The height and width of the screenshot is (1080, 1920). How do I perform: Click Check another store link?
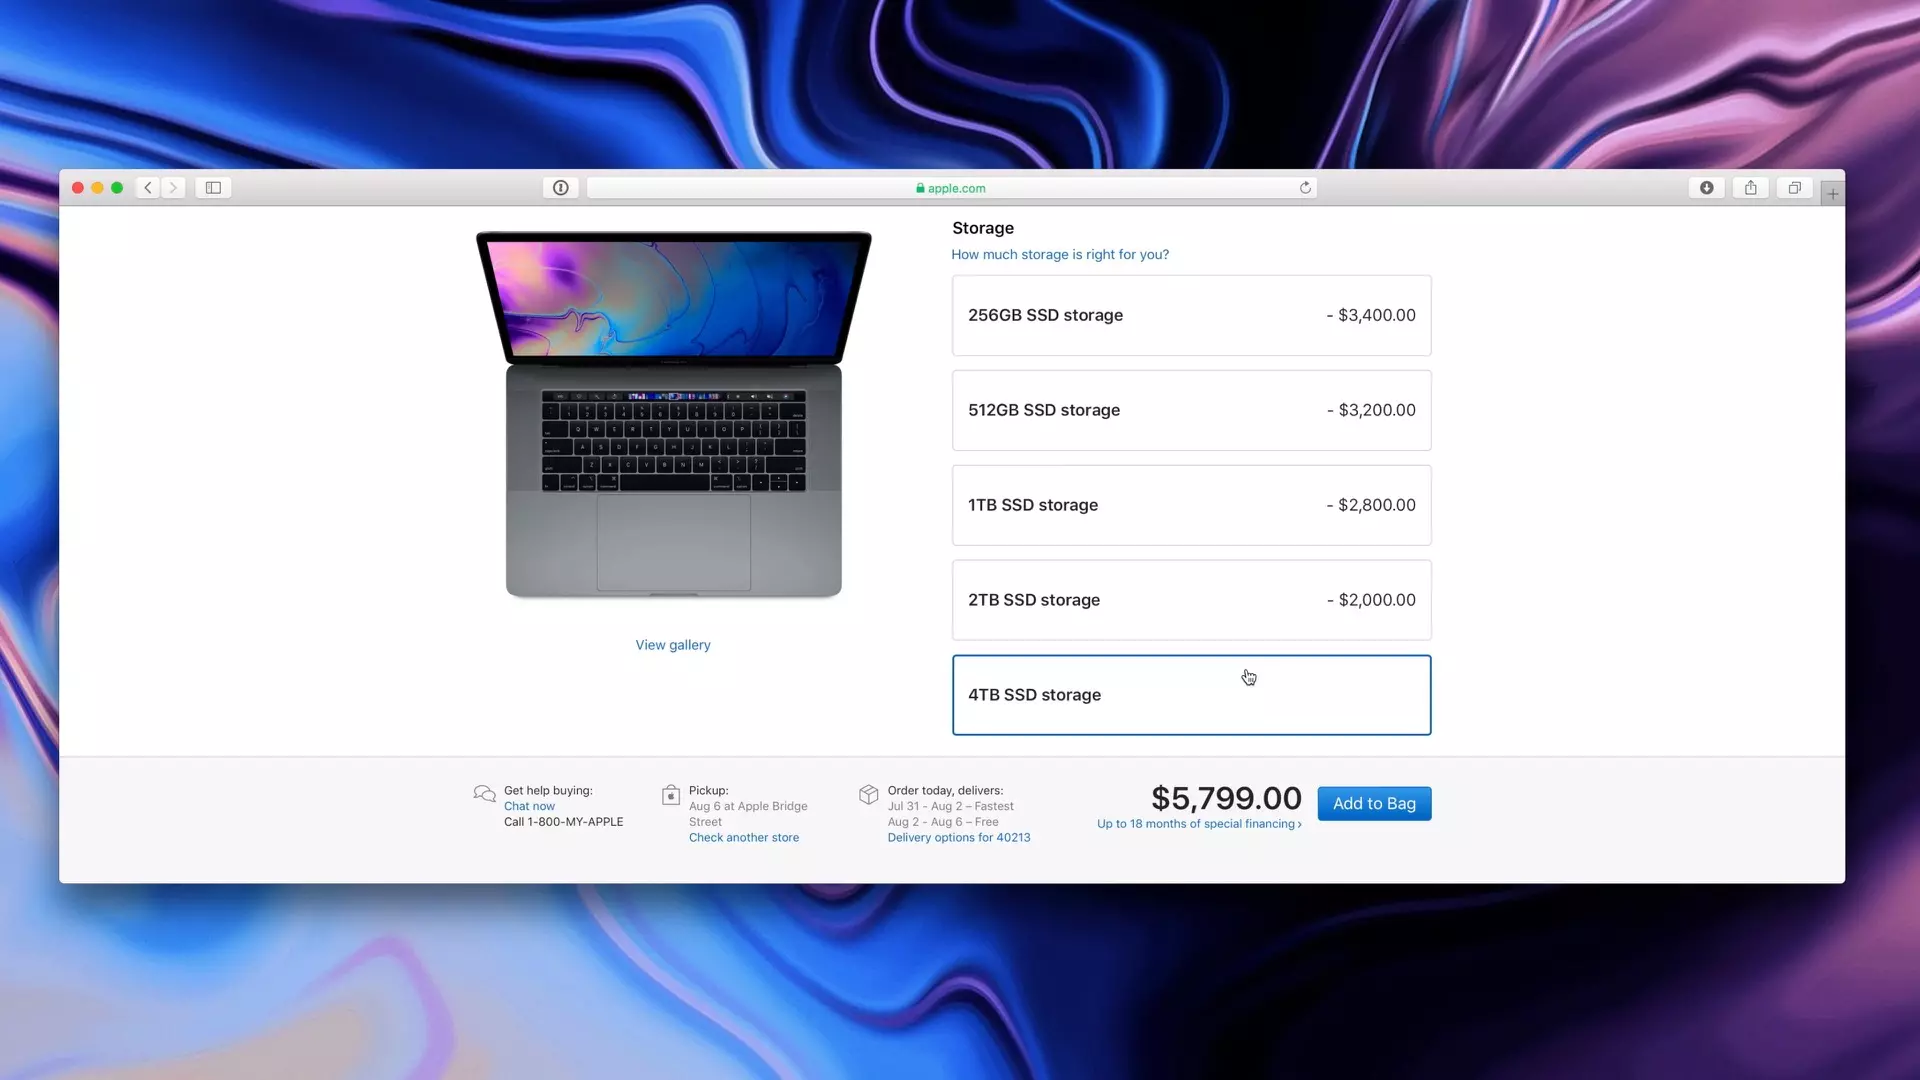pos(741,836)
